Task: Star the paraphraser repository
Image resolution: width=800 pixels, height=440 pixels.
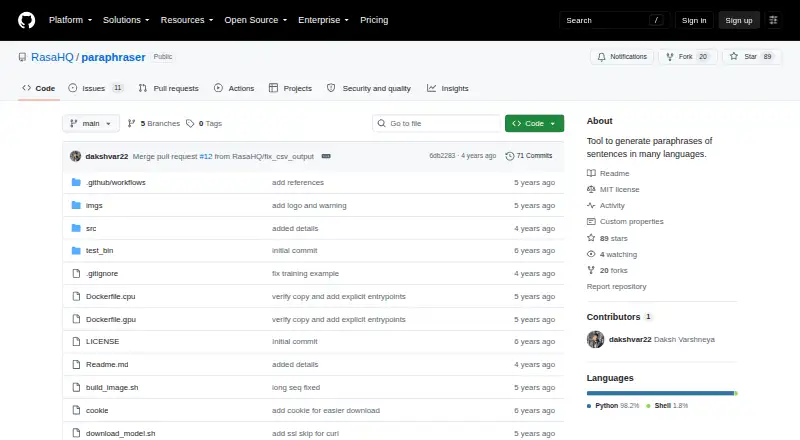Action: coord(751,57)
